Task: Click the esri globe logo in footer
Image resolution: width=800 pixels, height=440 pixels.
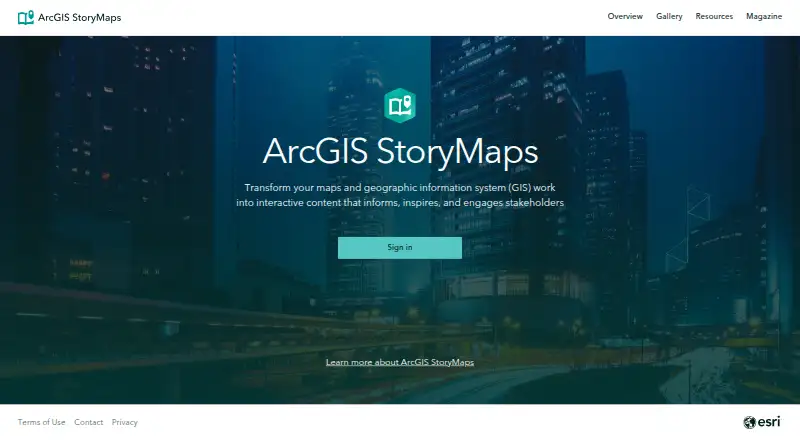Action: click(x=762, y=422)
